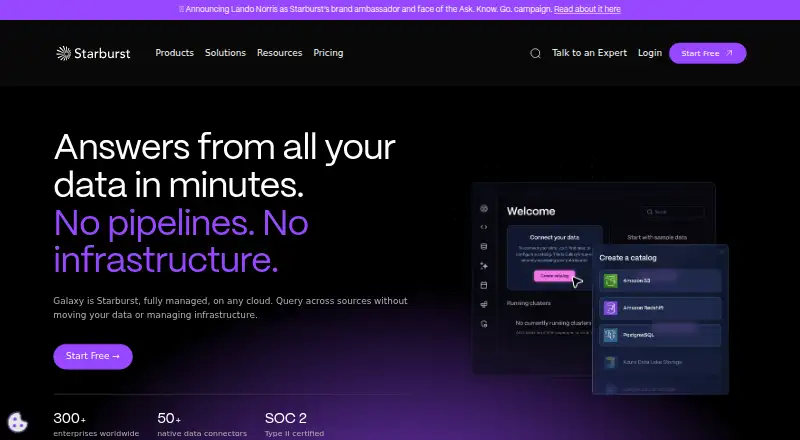Follow the Read about it here link
800x440 pixels.
(587, 9)
